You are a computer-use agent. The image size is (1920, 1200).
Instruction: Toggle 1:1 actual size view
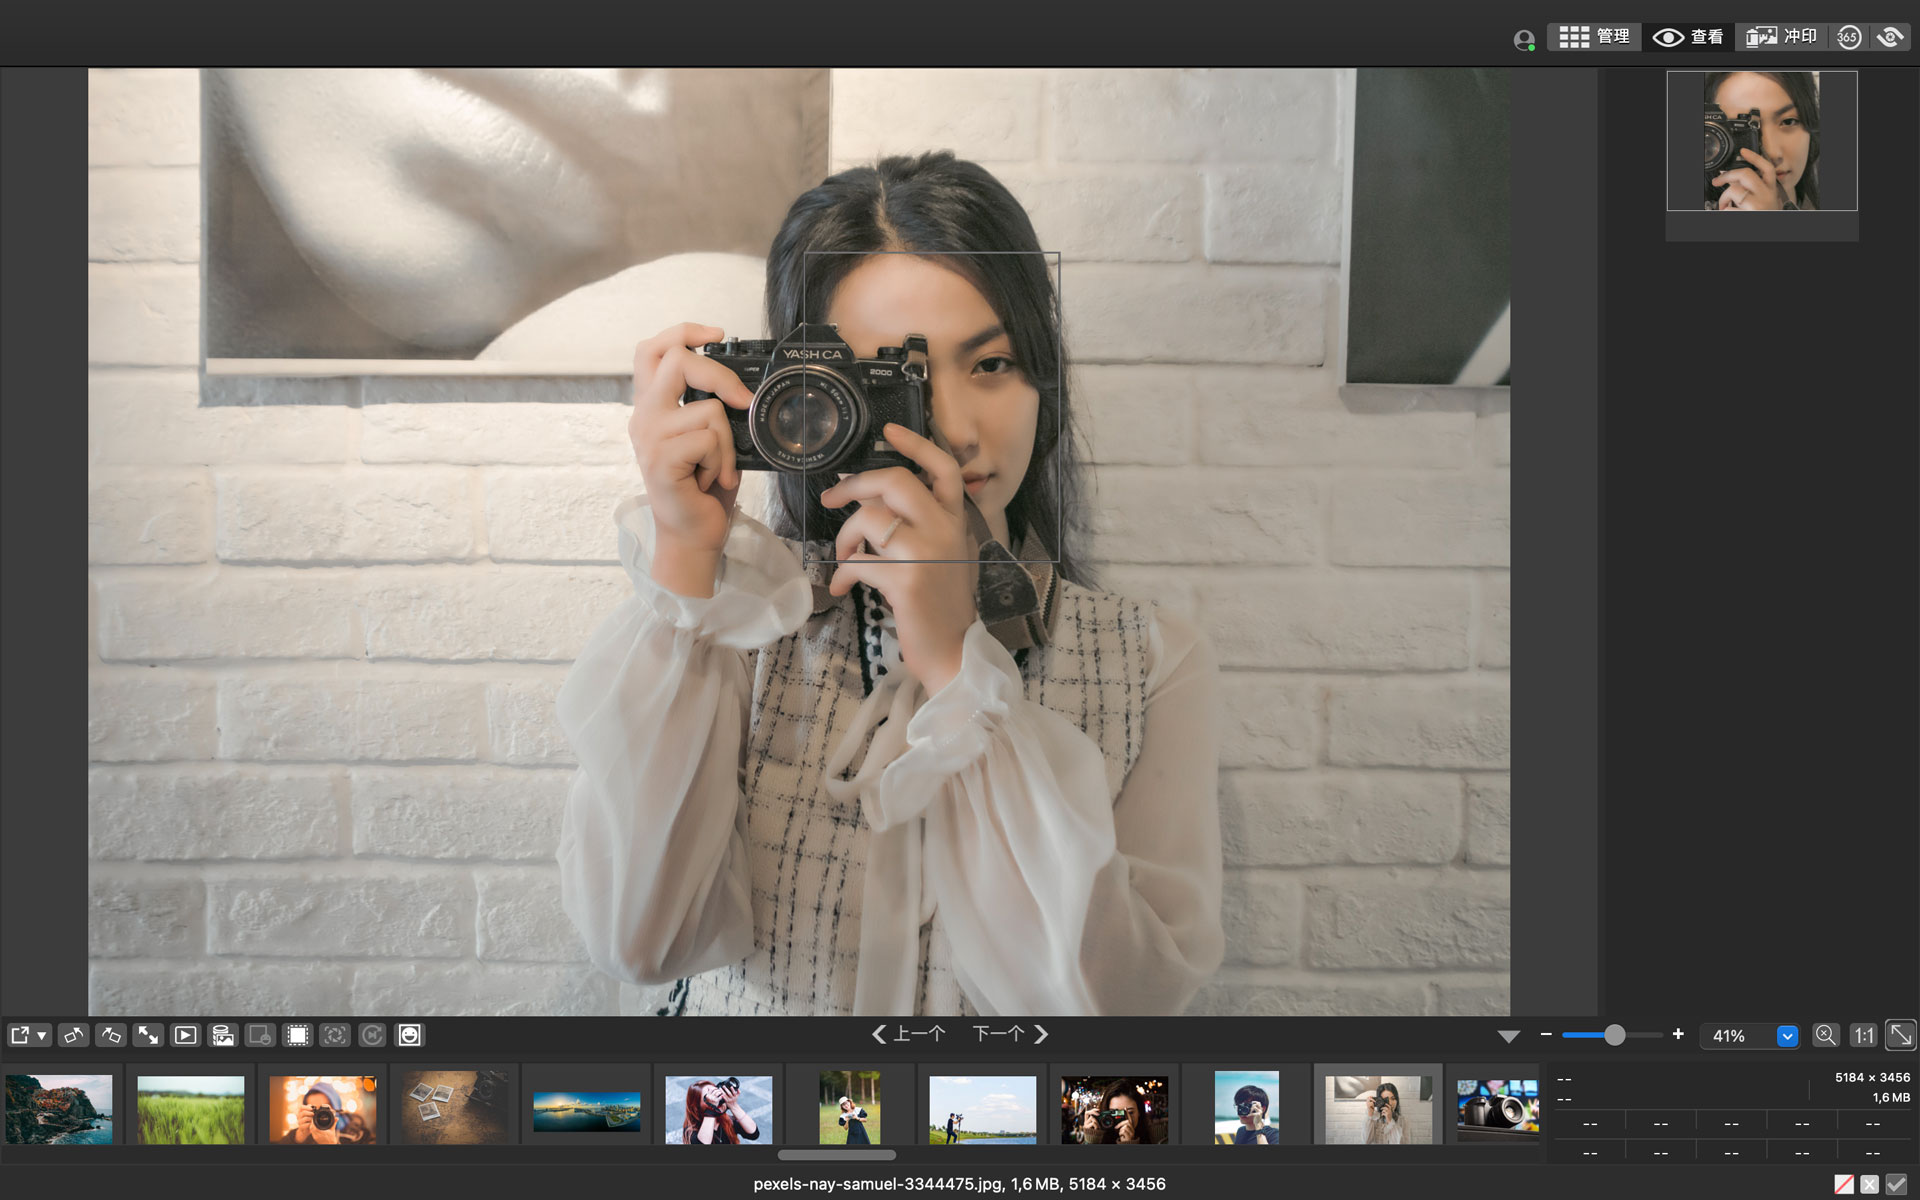point(1863,1035)
